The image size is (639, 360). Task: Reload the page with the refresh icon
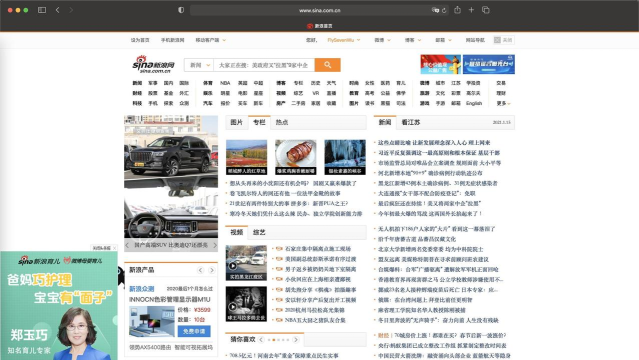(444, 10)
